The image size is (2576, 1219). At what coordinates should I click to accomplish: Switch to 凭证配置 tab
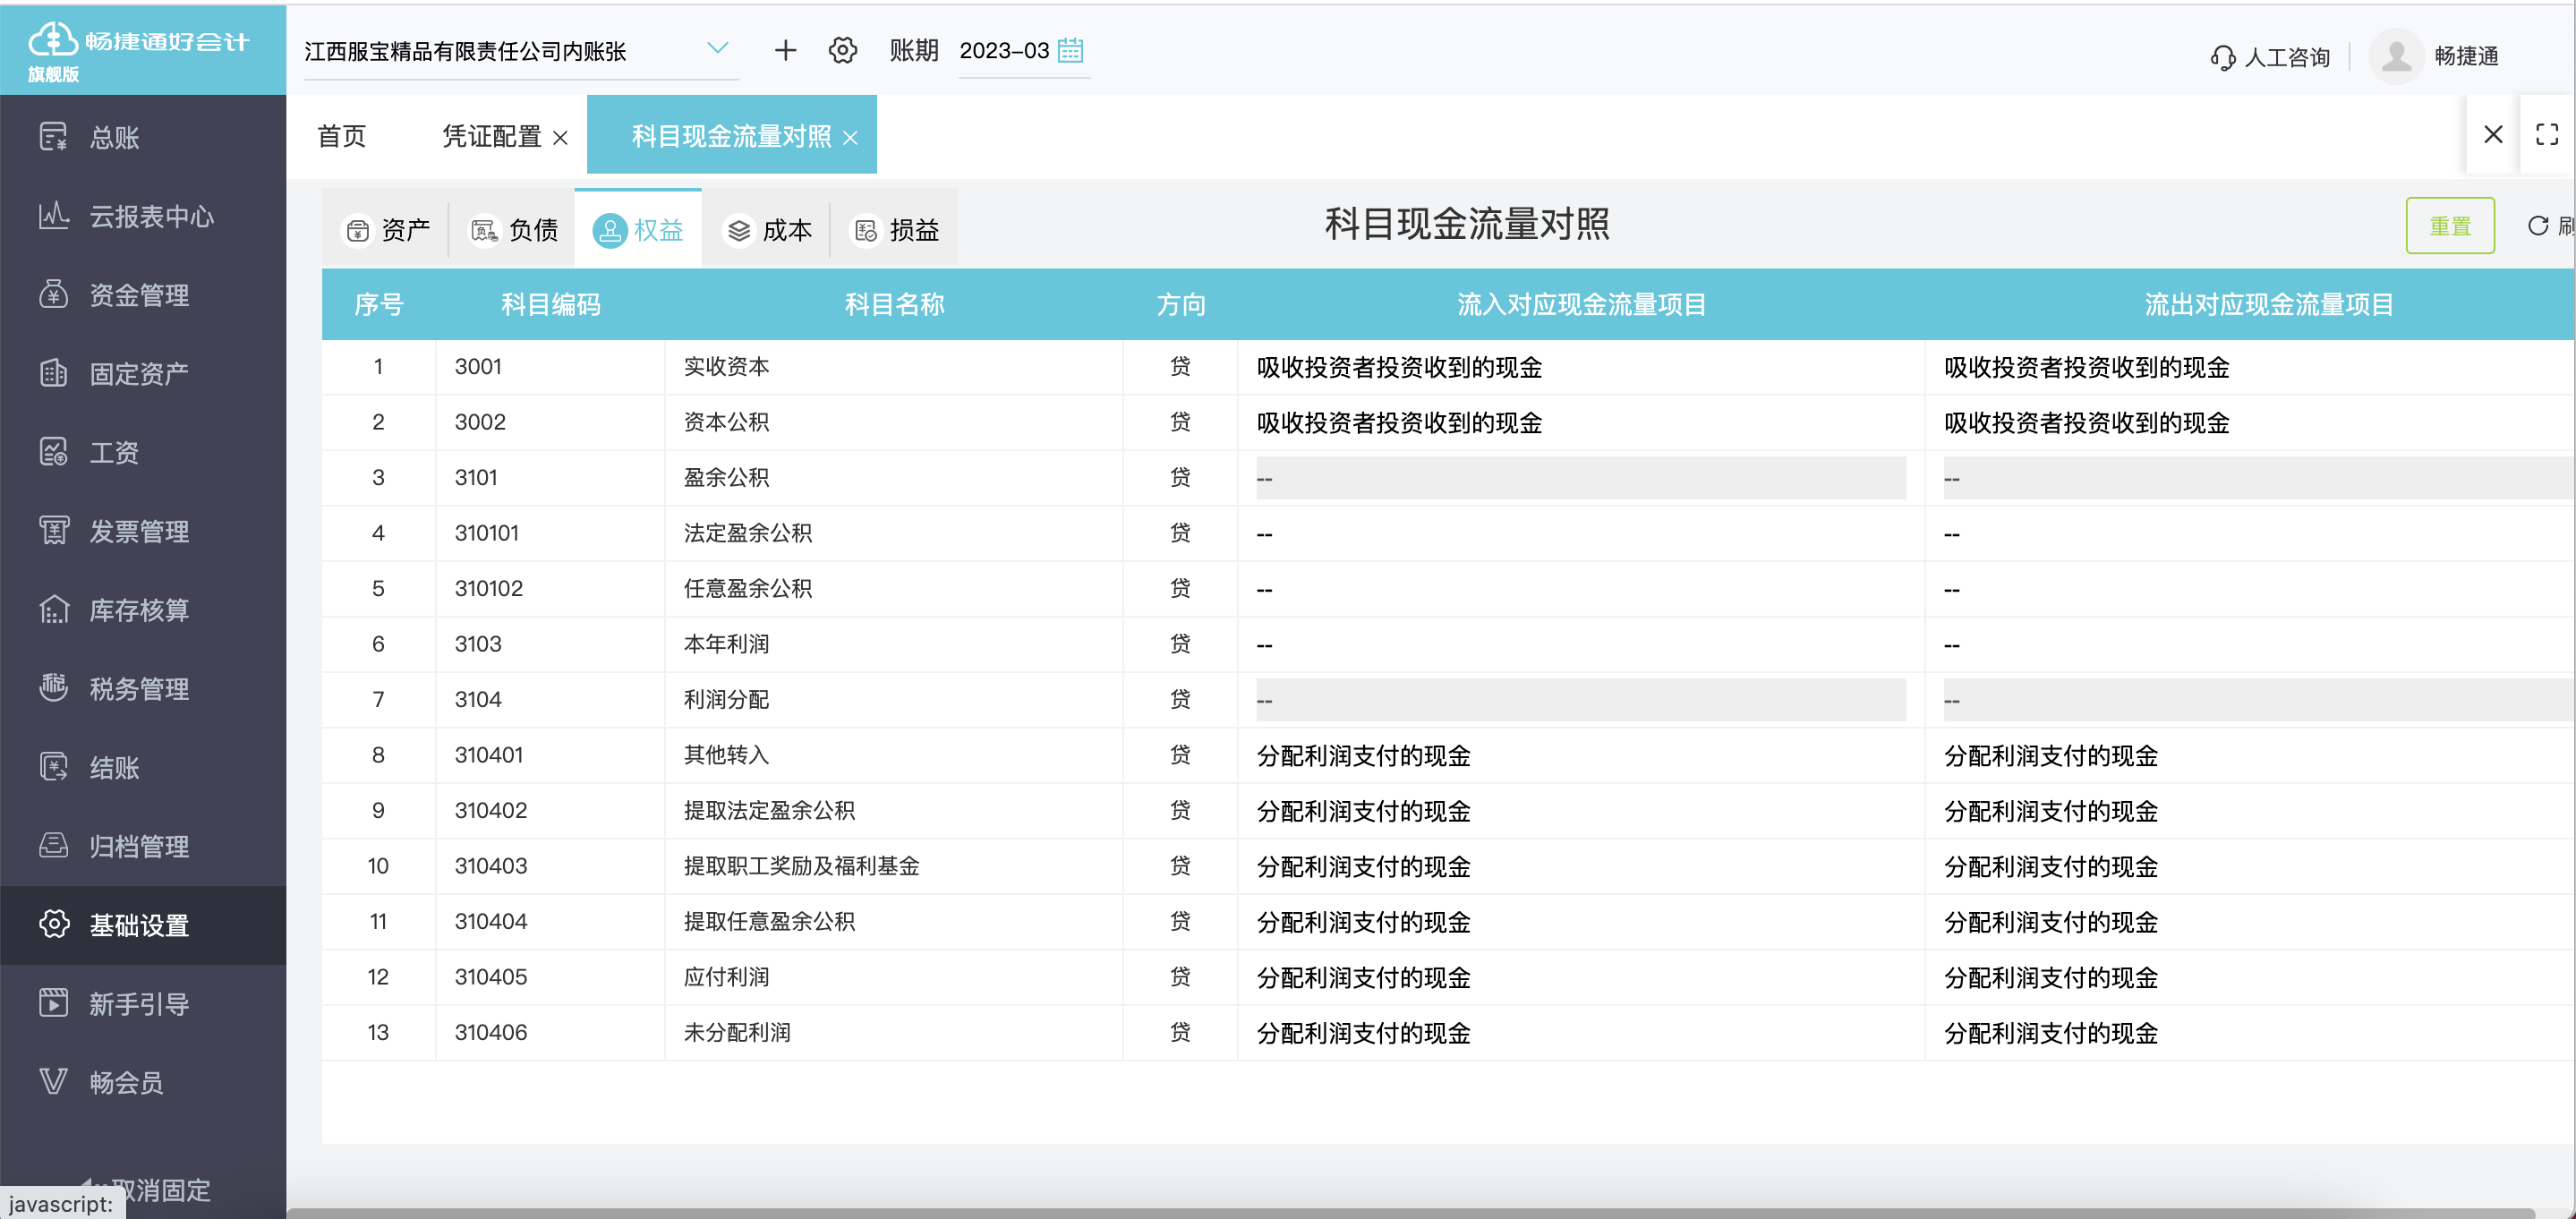488,136
